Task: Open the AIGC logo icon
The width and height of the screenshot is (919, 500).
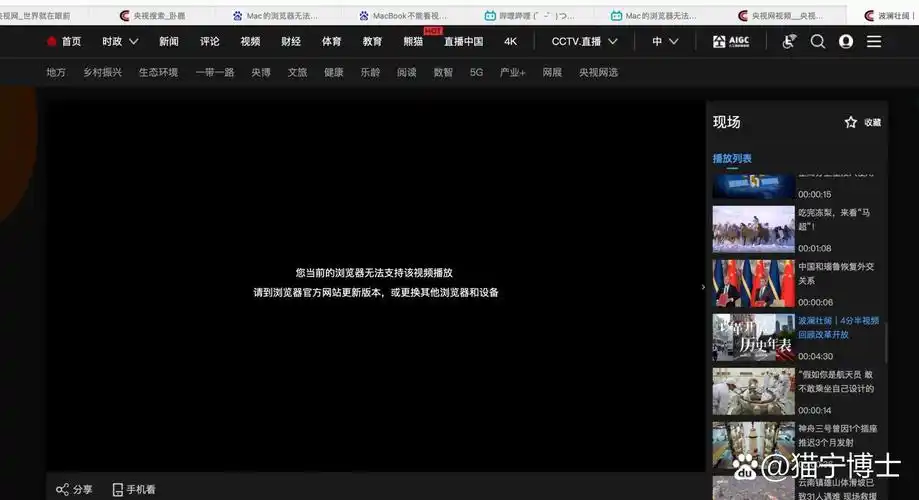Action: pyautogui.click(x=732, y=42)
